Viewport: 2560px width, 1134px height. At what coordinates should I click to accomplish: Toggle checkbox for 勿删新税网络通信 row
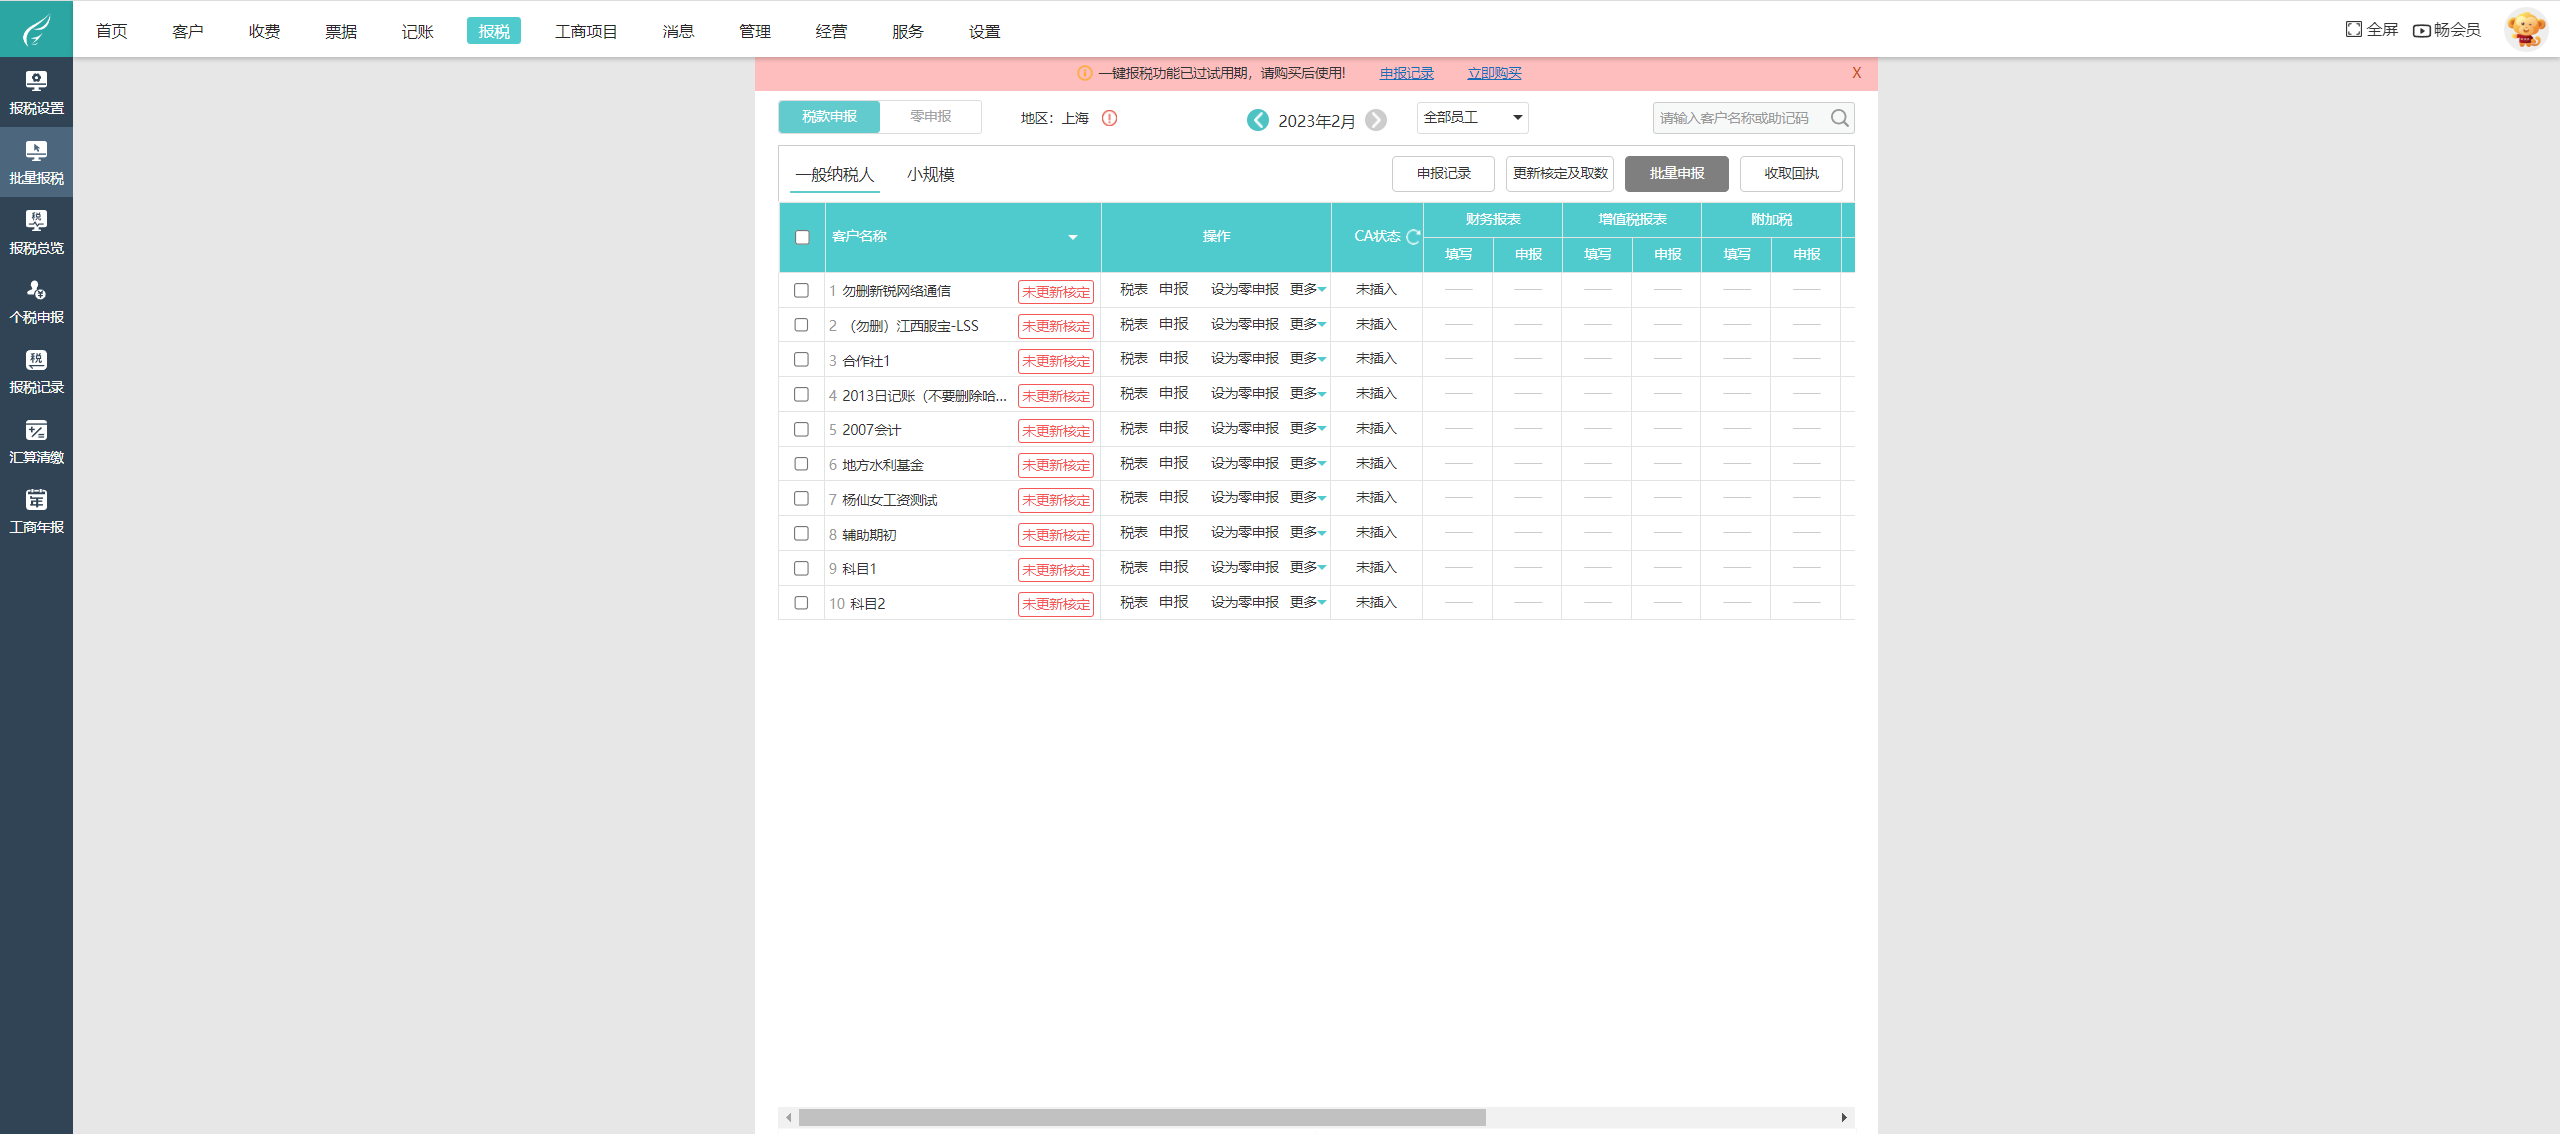point(802,290)
